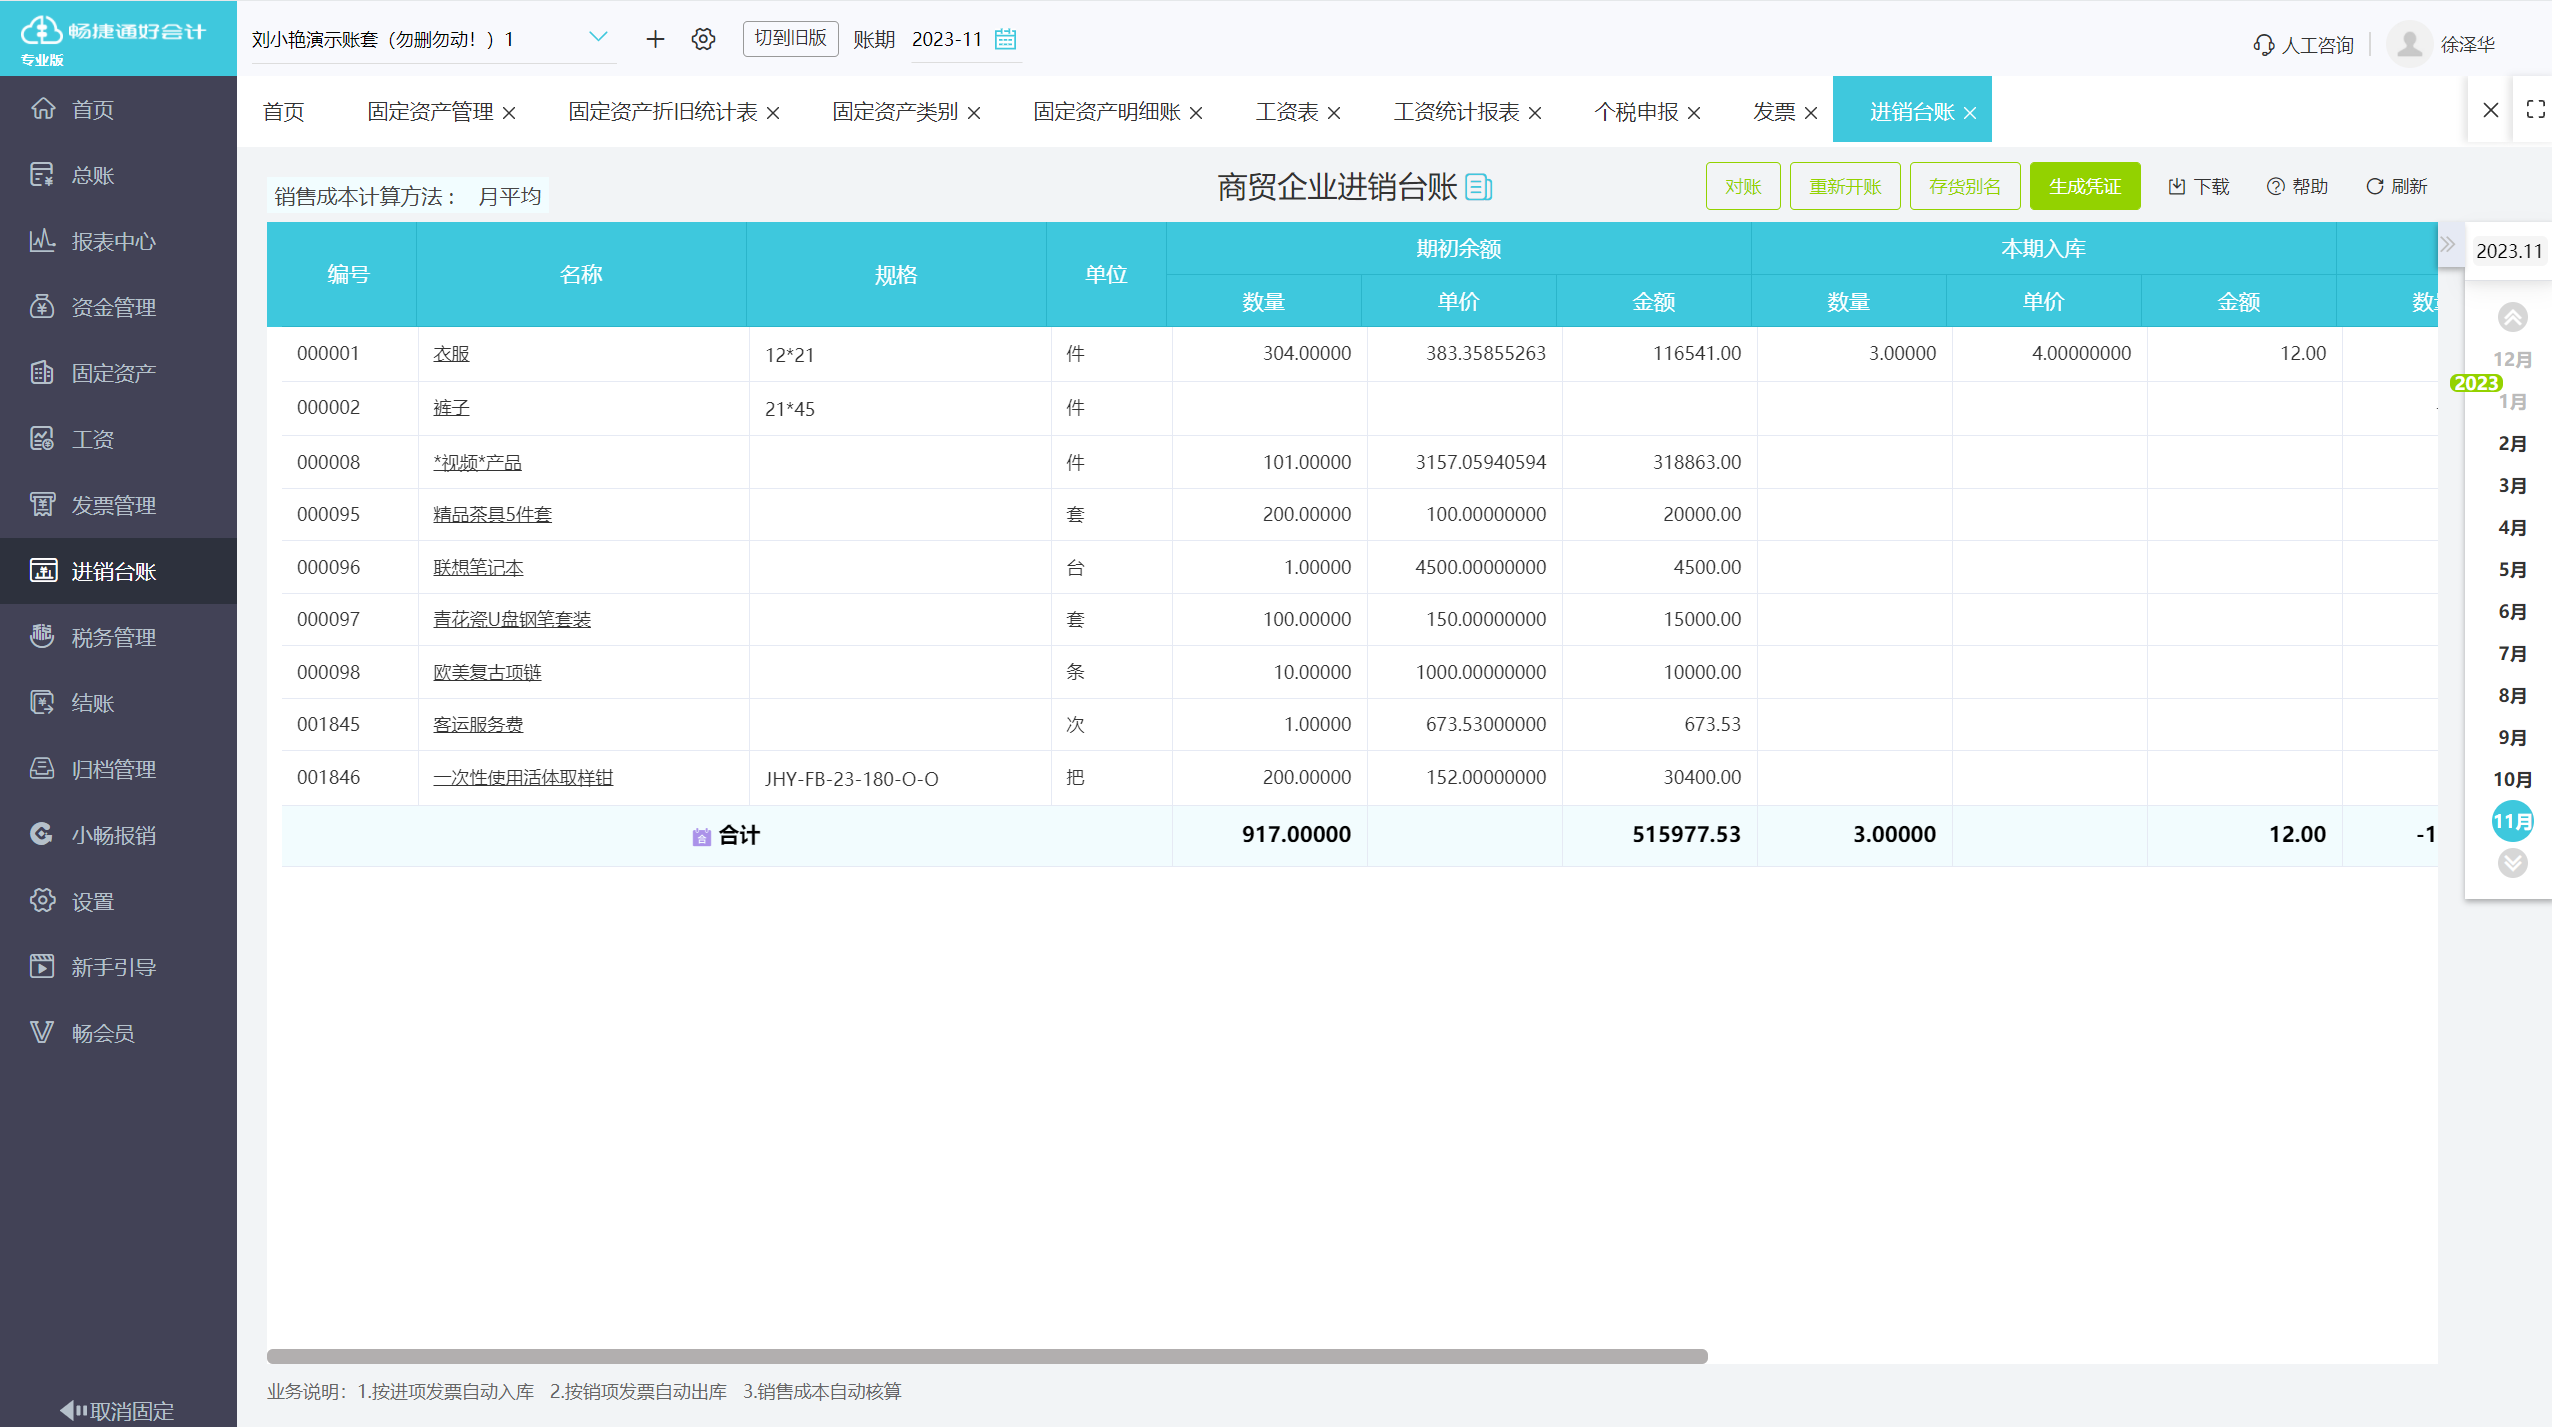Click the settings gear icon
The height and width of the screenshot is (1427, 2552).
[x=705, y=37]
